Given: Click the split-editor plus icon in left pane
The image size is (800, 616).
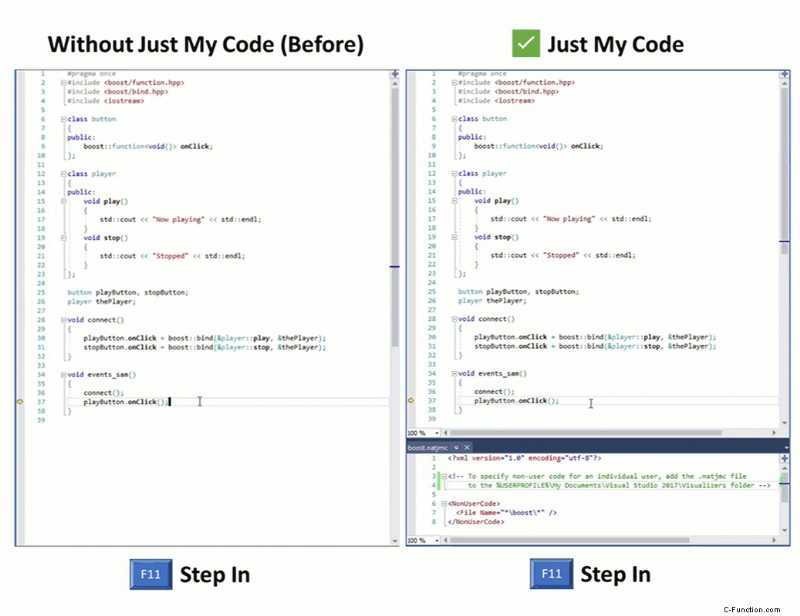Looking at the screenshot, I should [x=394, y=74].
